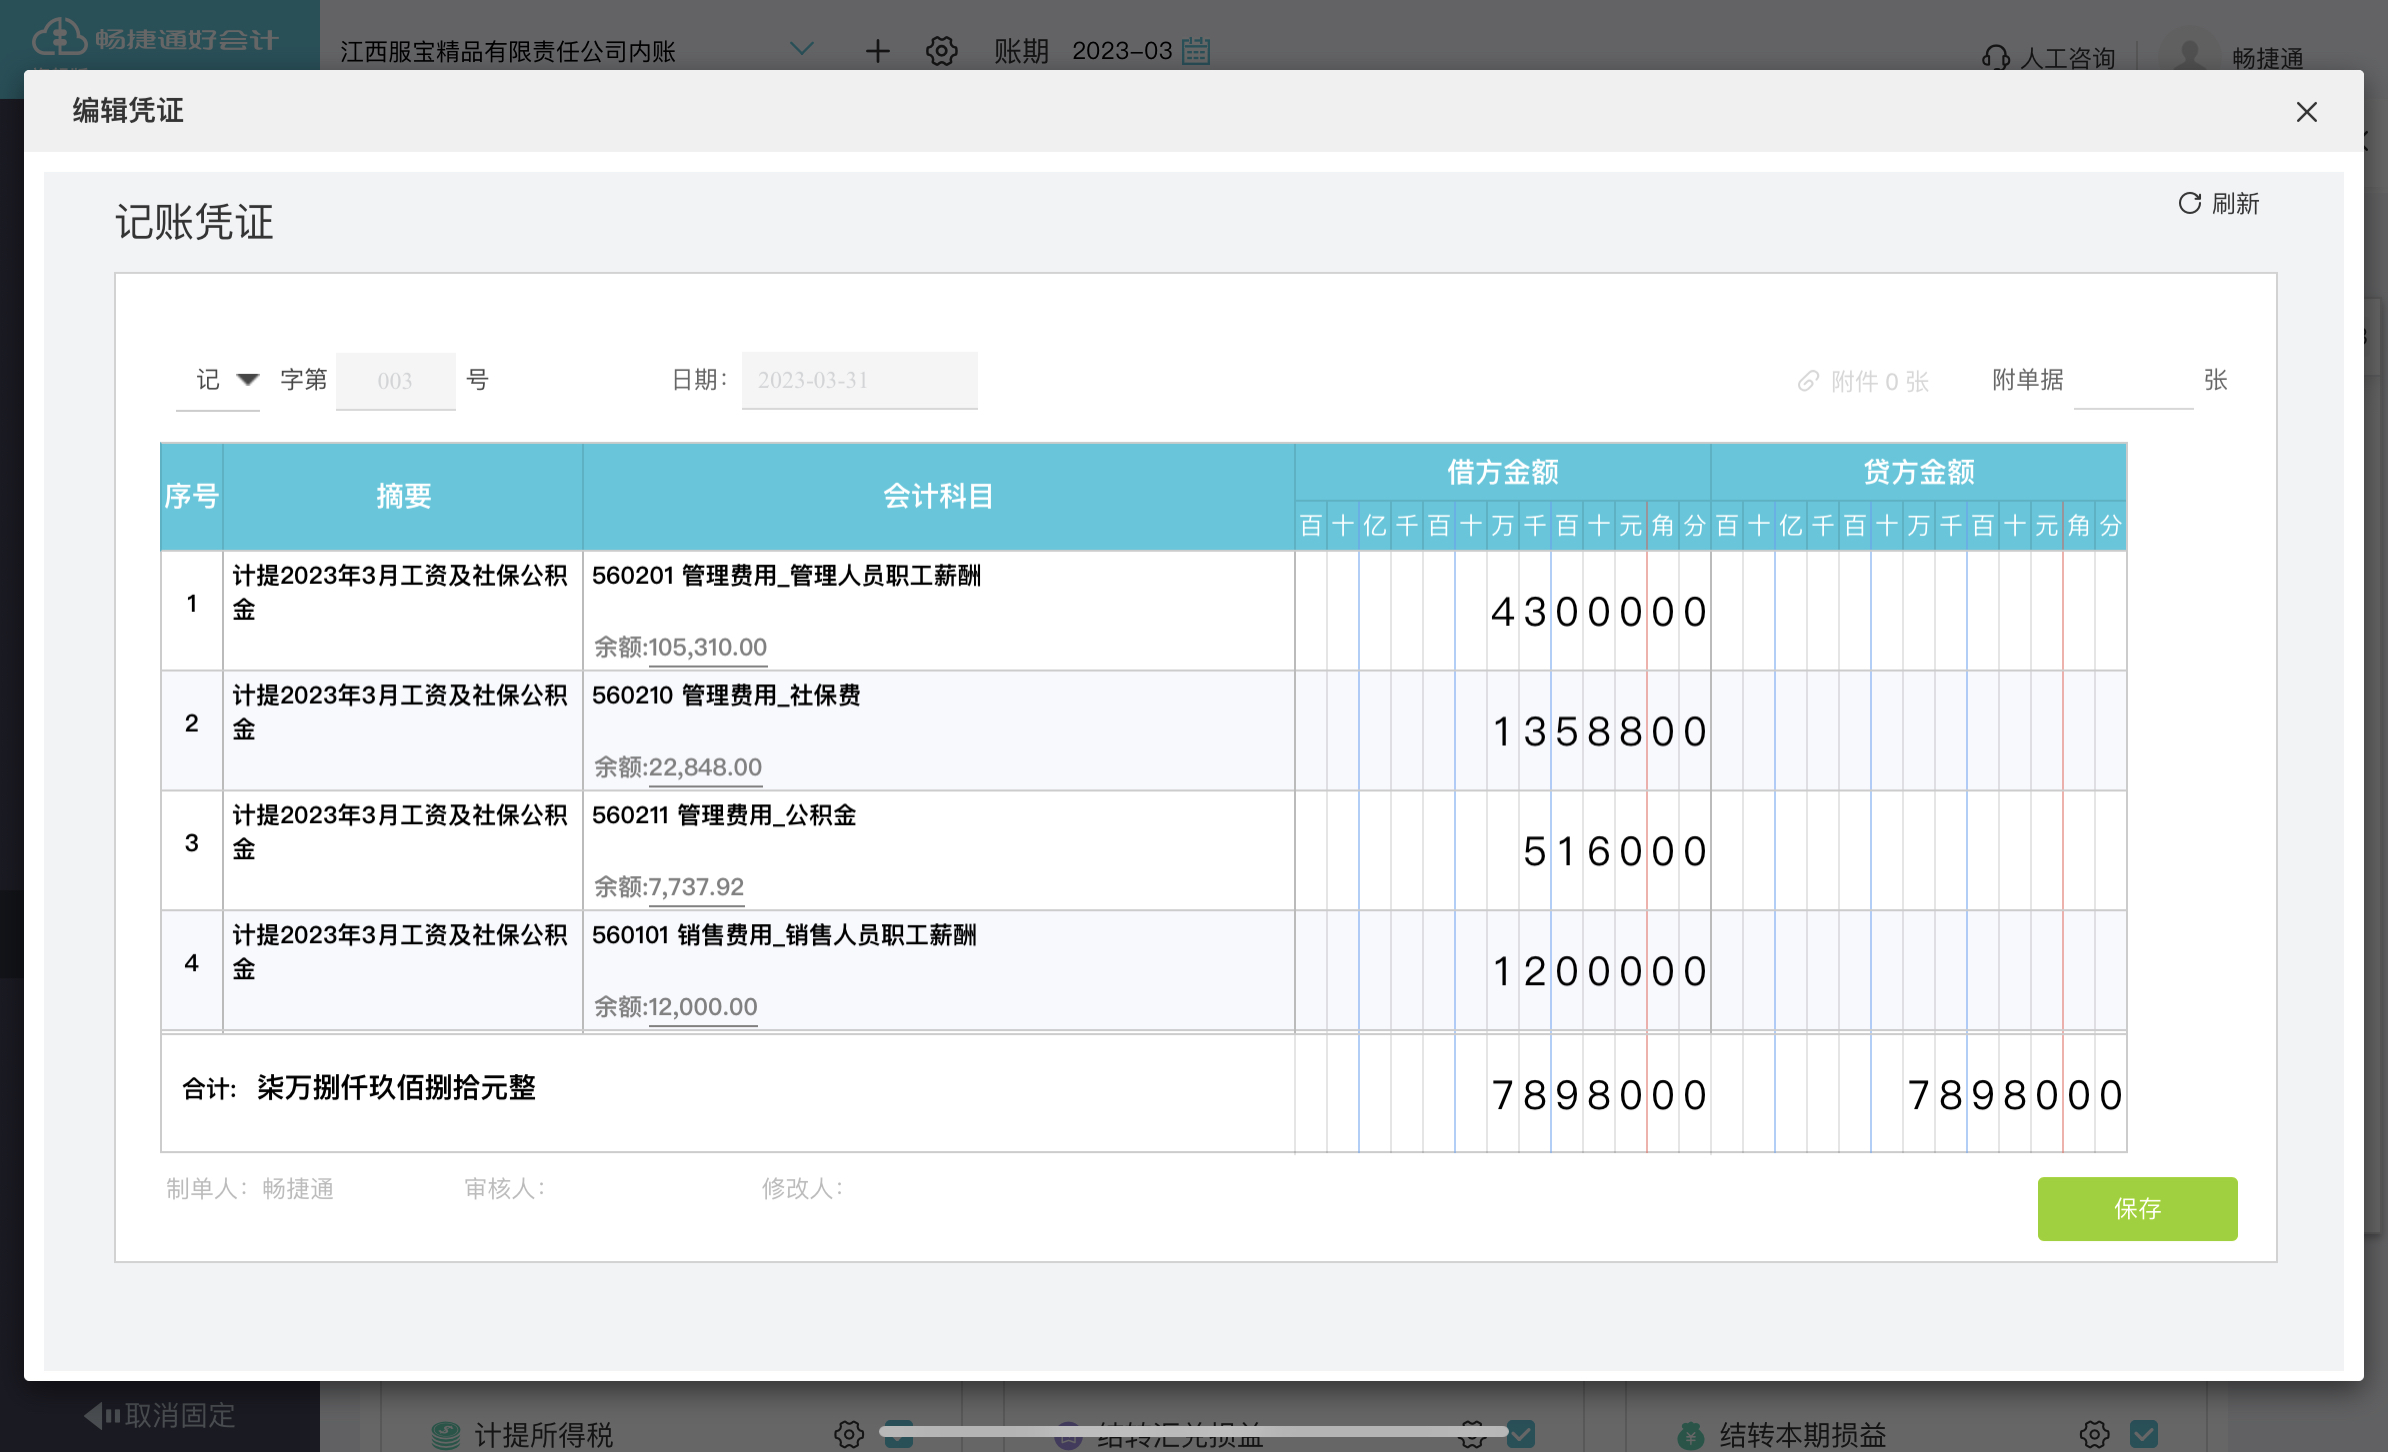Click the 保存 save button

click(2137, 1208)
